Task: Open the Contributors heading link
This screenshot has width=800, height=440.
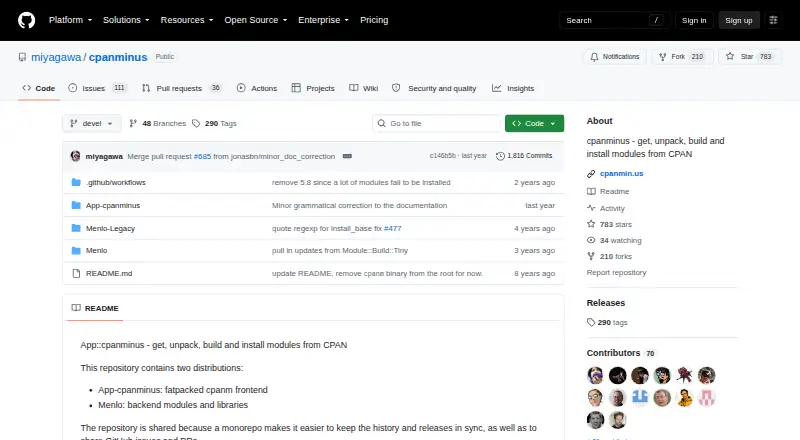Action: (620, 353)
